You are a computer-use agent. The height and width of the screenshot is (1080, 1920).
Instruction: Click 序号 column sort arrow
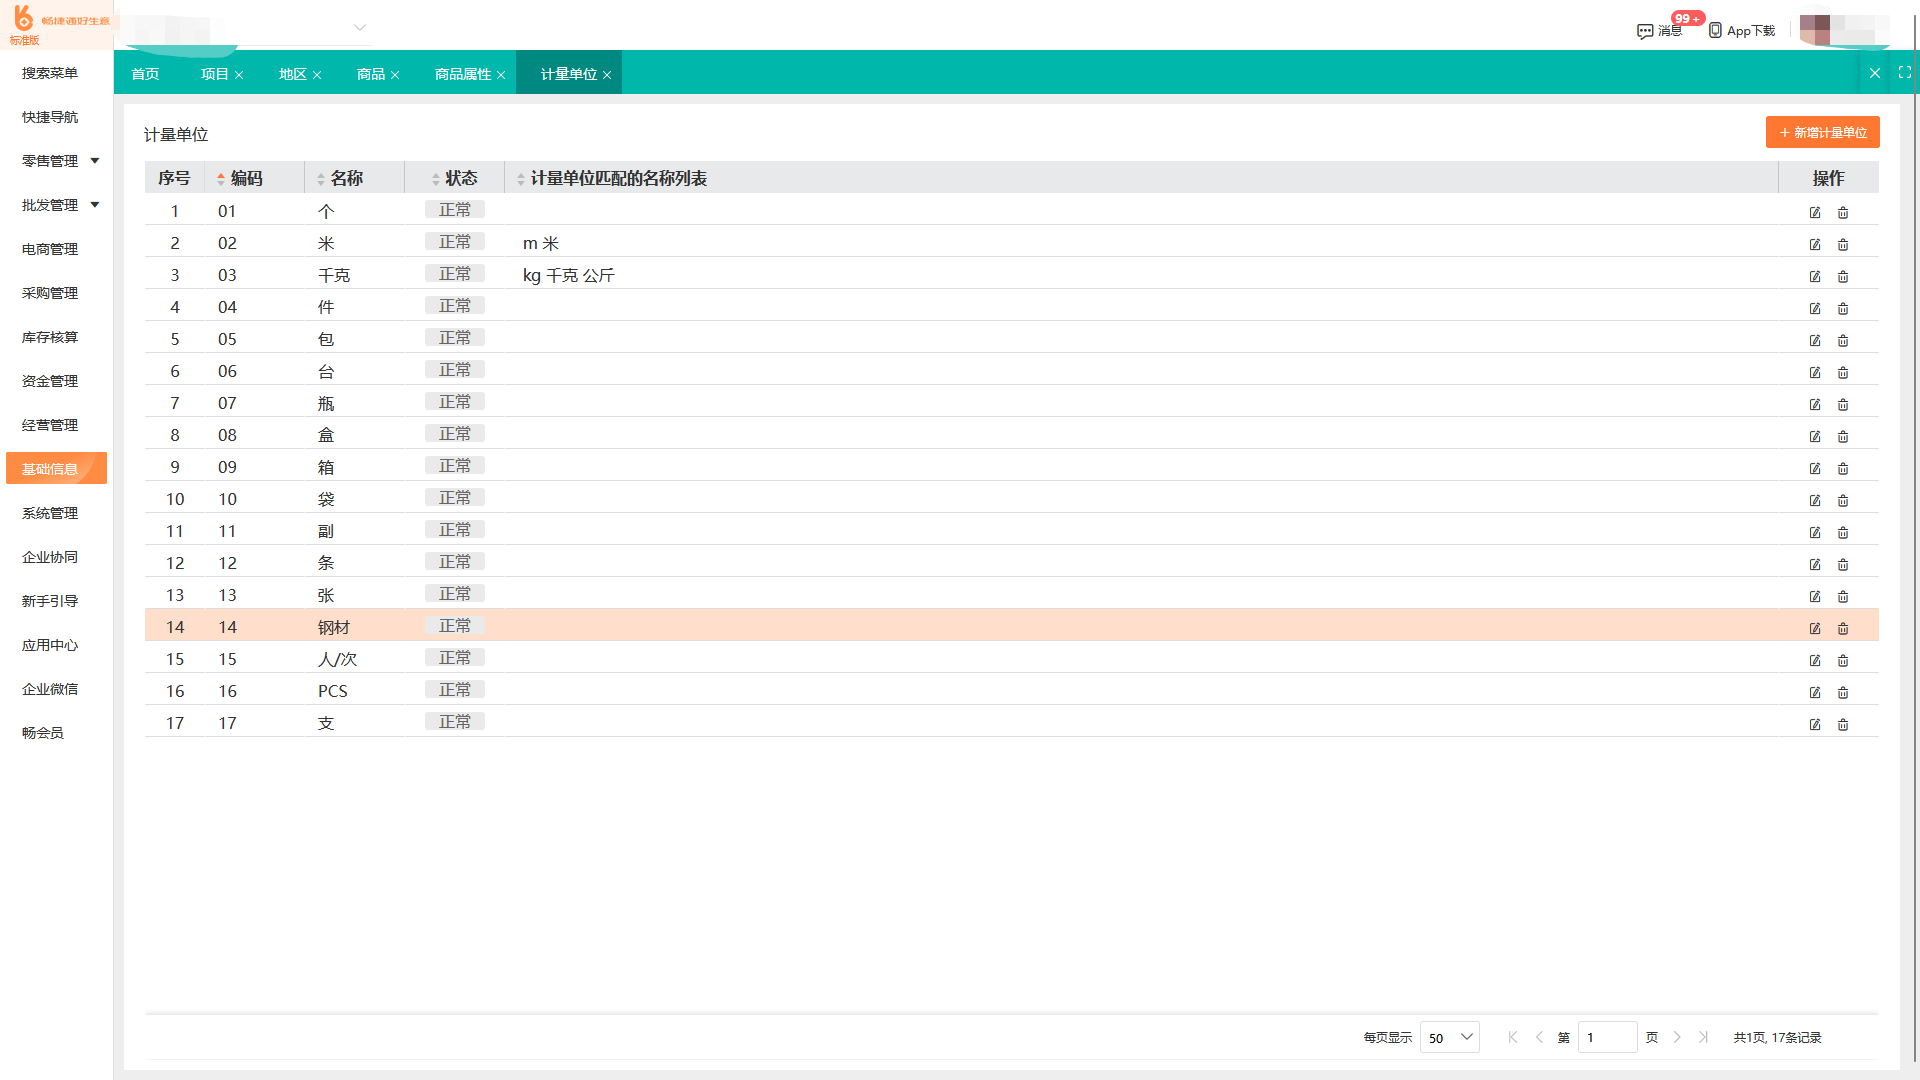click(x=214, y=178)
